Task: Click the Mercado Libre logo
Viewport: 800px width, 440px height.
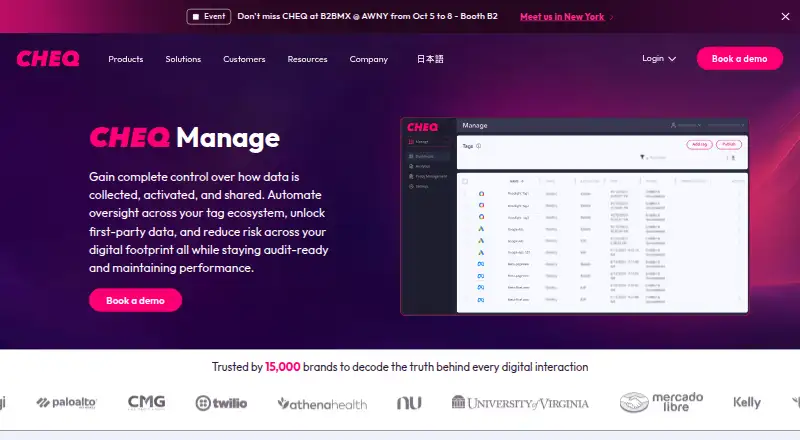Action: click(661, 402)
